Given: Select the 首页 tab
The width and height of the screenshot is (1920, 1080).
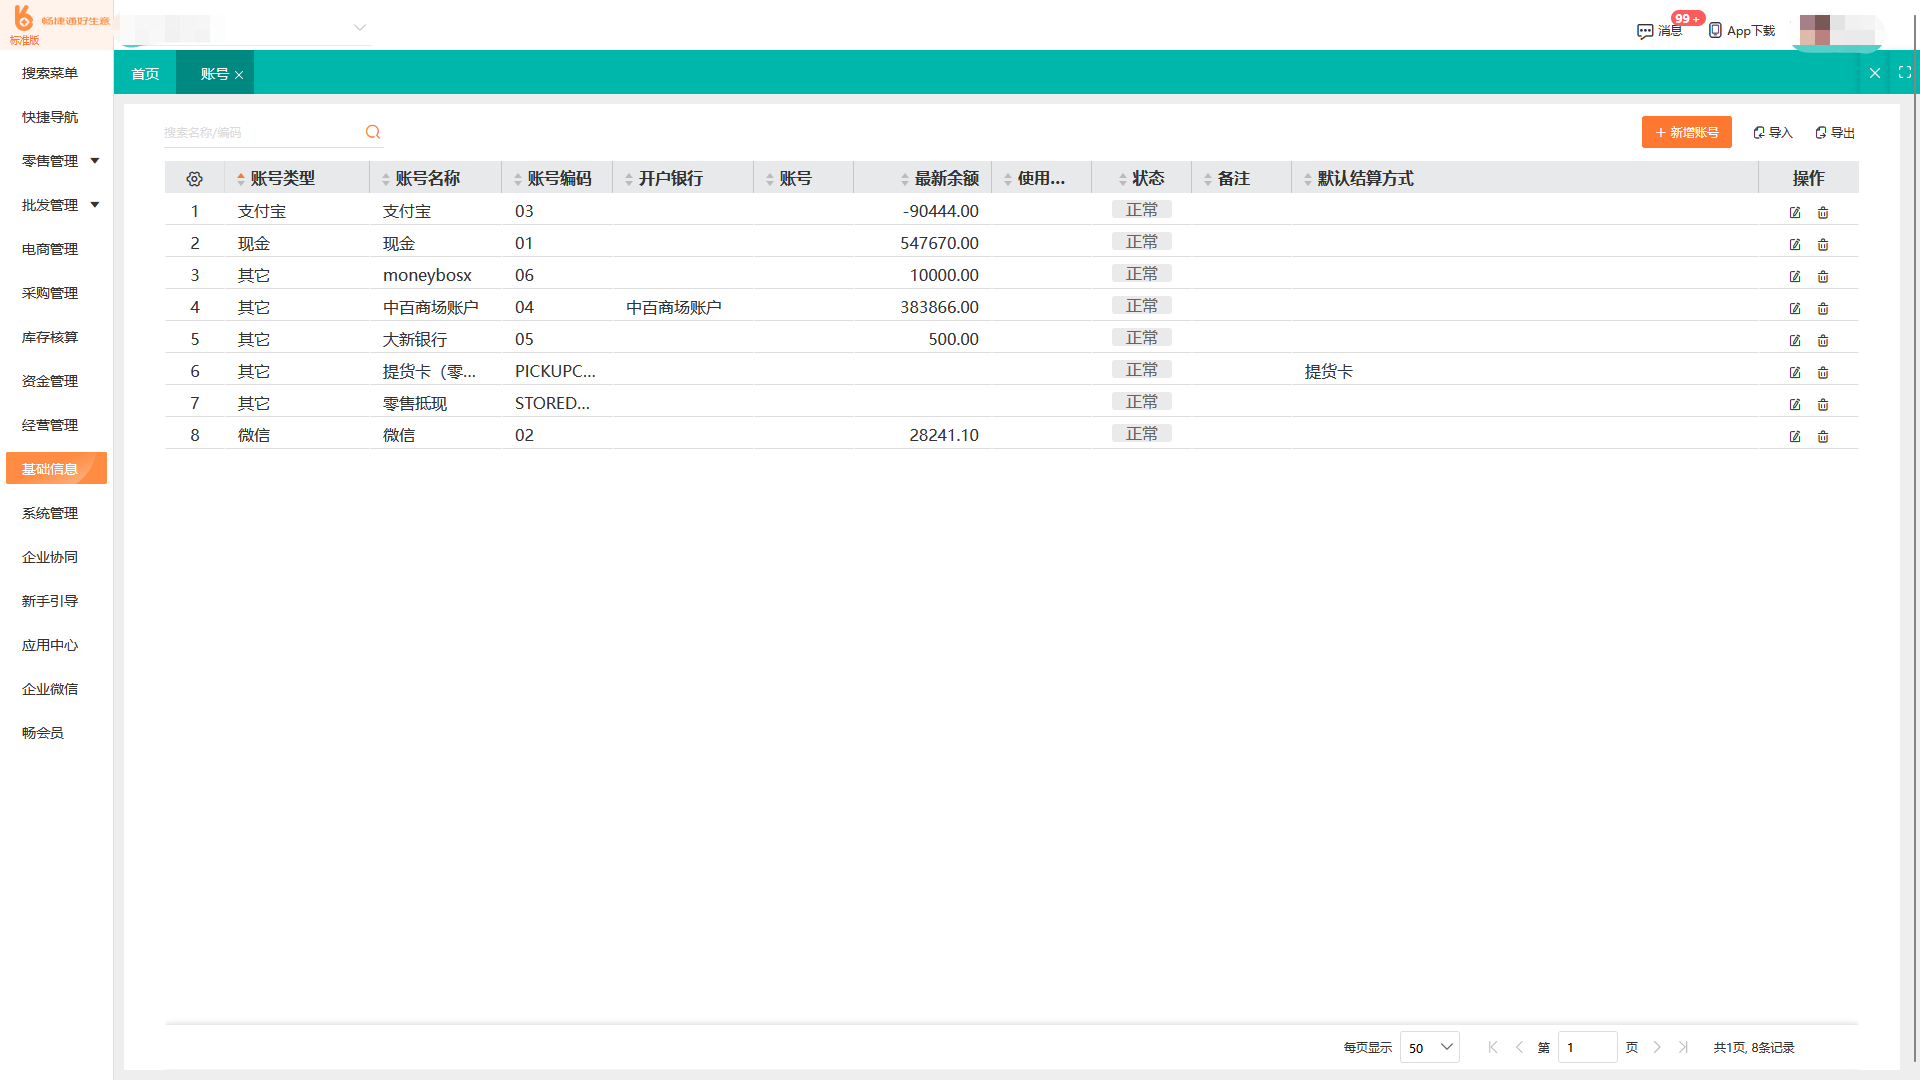Looking at the screenshot, I should point(145,73).
